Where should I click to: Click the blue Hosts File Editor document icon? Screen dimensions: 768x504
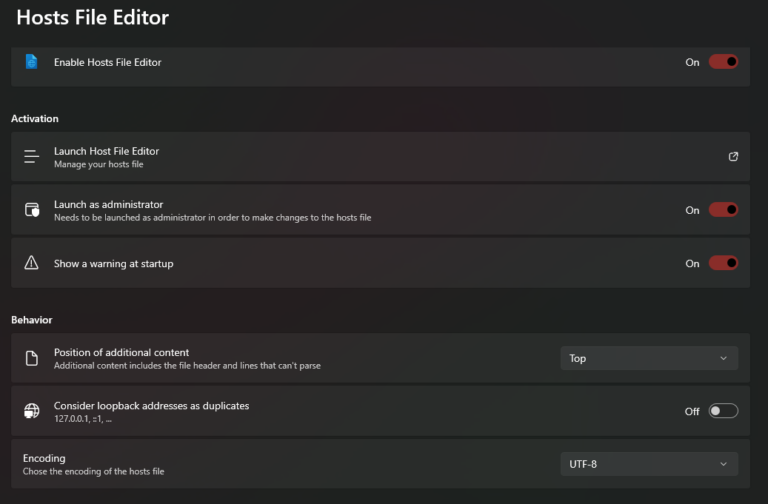coord(31,62)
